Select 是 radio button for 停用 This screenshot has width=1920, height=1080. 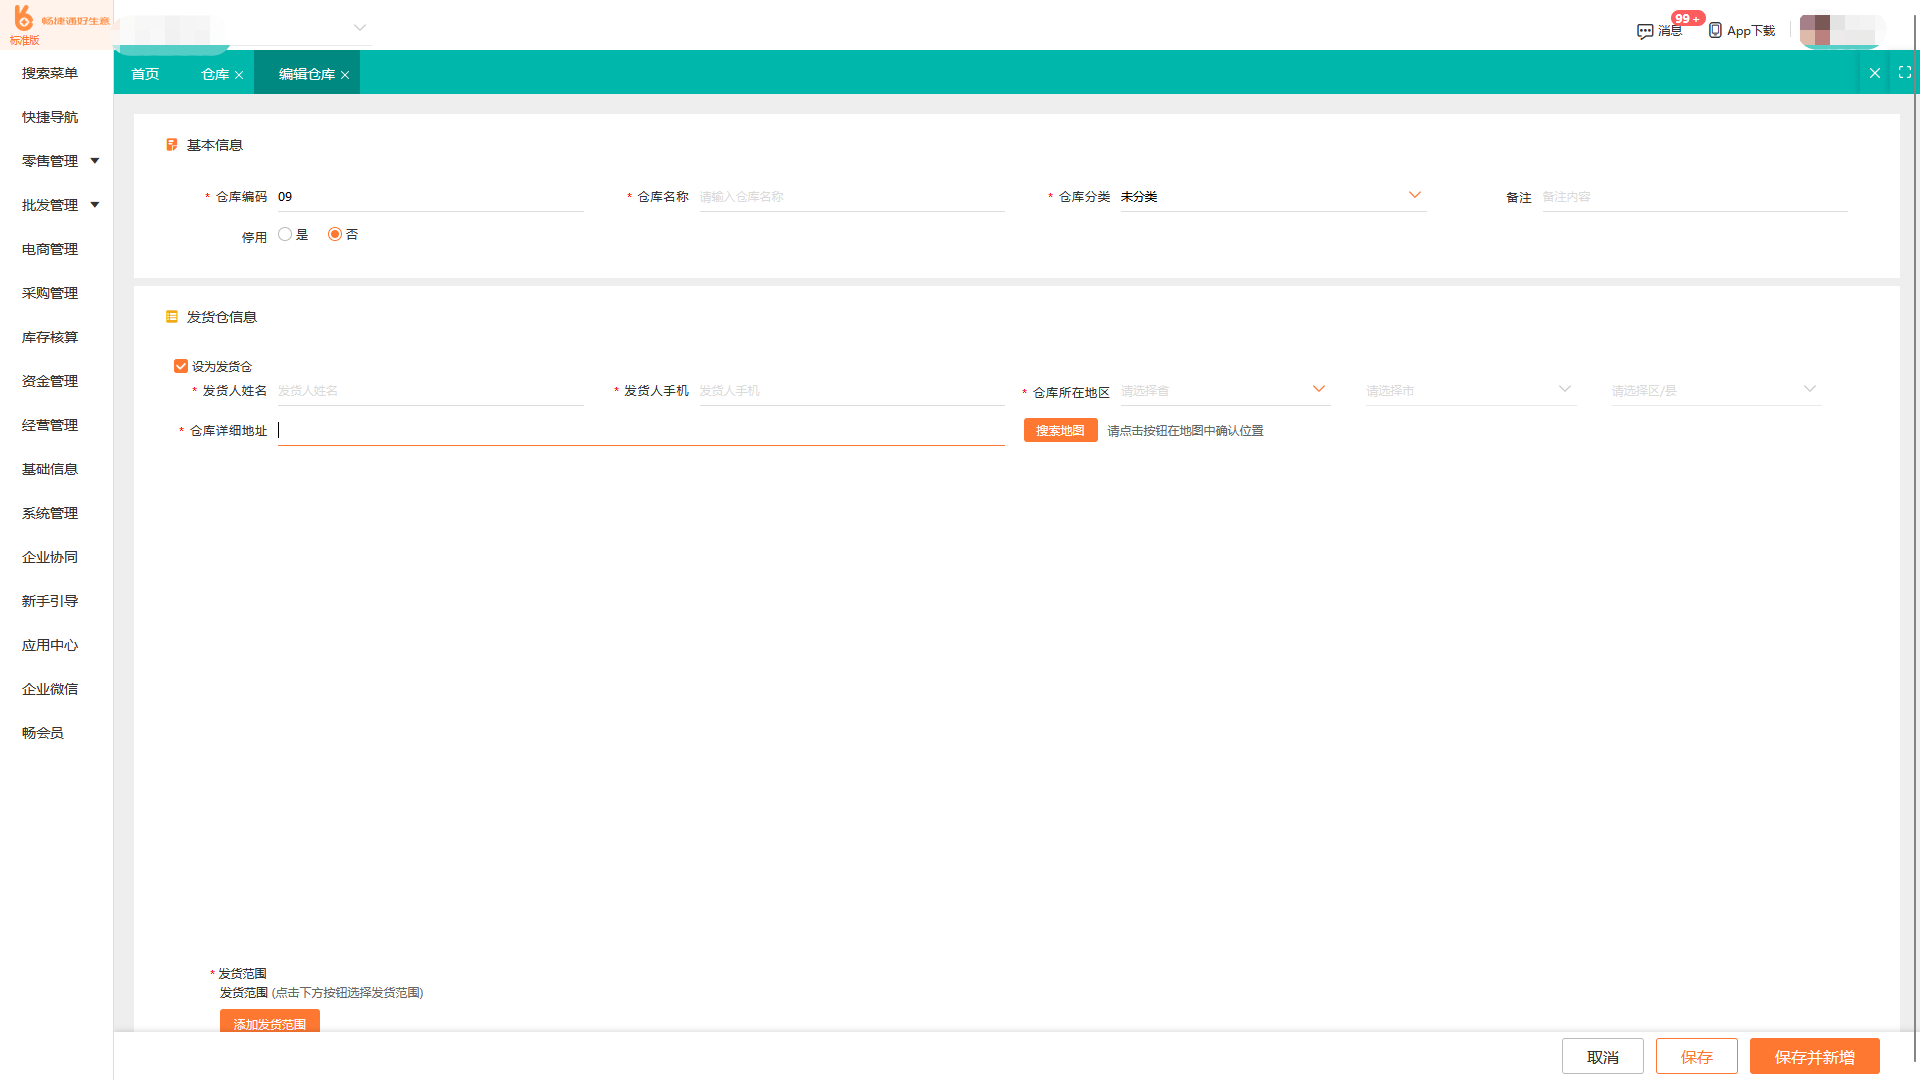[x=285, y=235]
